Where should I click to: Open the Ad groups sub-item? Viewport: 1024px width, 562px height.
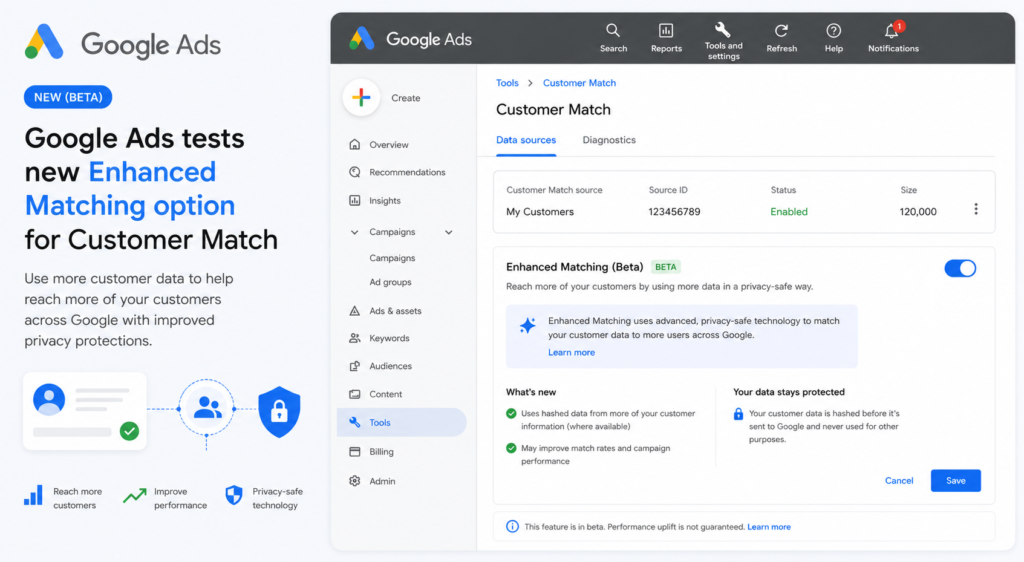(390, 283)
